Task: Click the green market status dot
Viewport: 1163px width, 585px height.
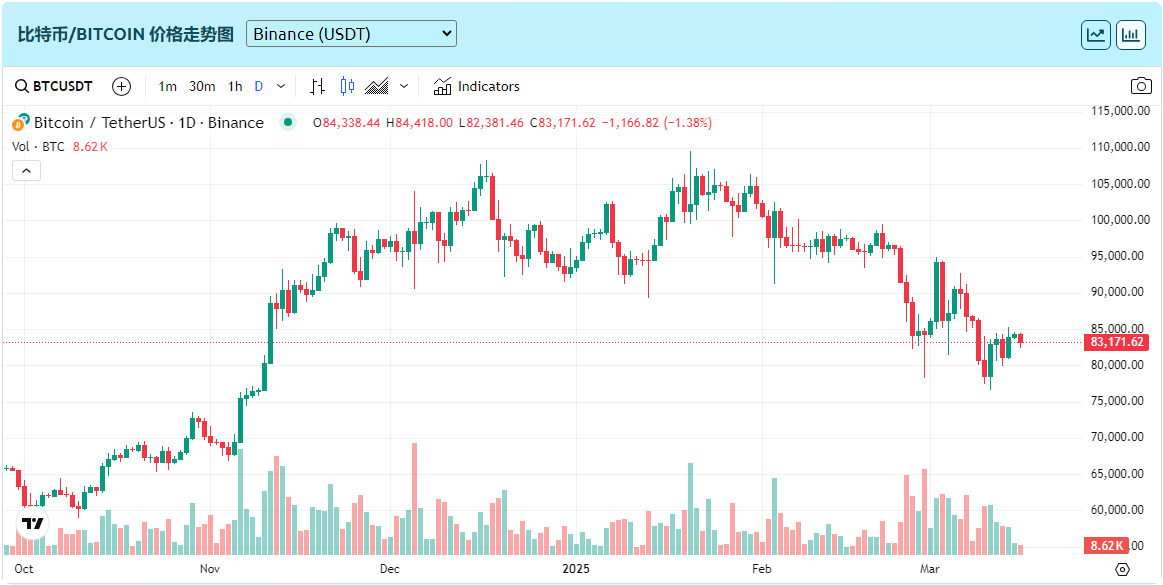Action: click(x=288, y=123)
